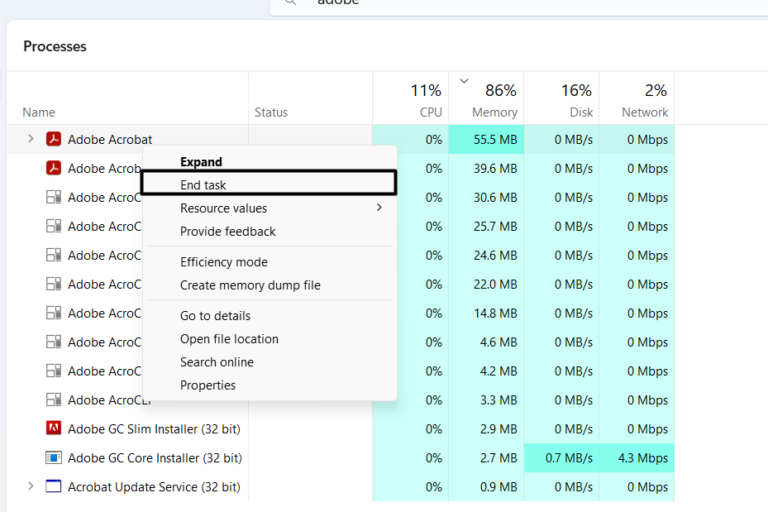Click the 25.7 MB memory cell
Viewport: 768px width, 512px height.
(486, 226)
